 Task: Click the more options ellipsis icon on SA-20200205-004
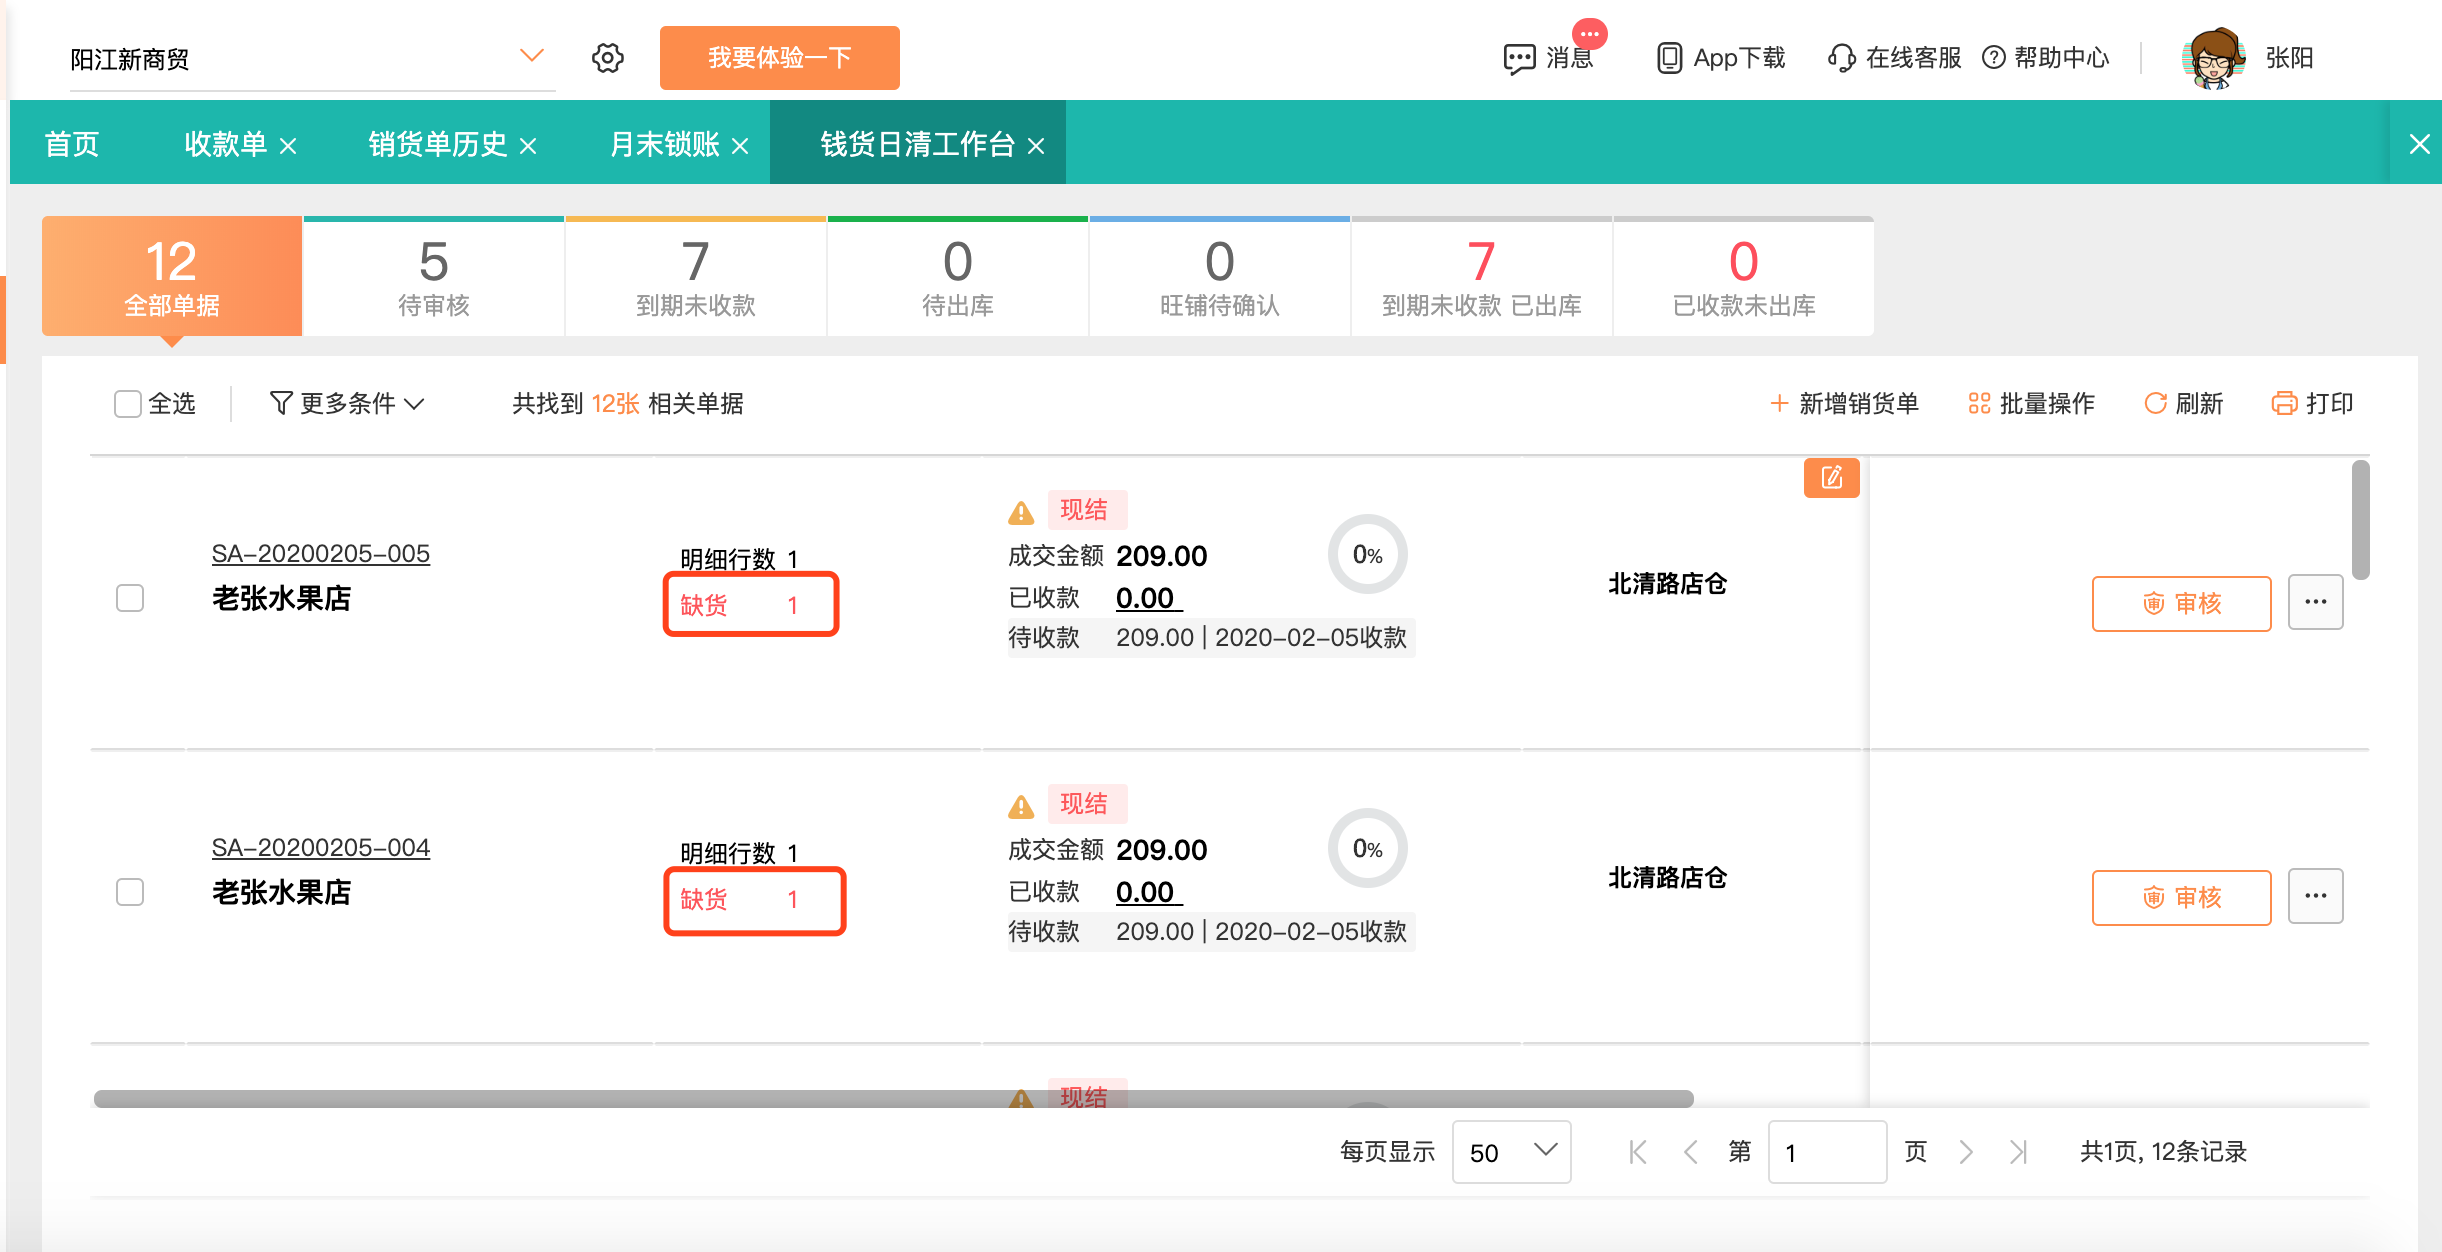(x=2318, y=894)
